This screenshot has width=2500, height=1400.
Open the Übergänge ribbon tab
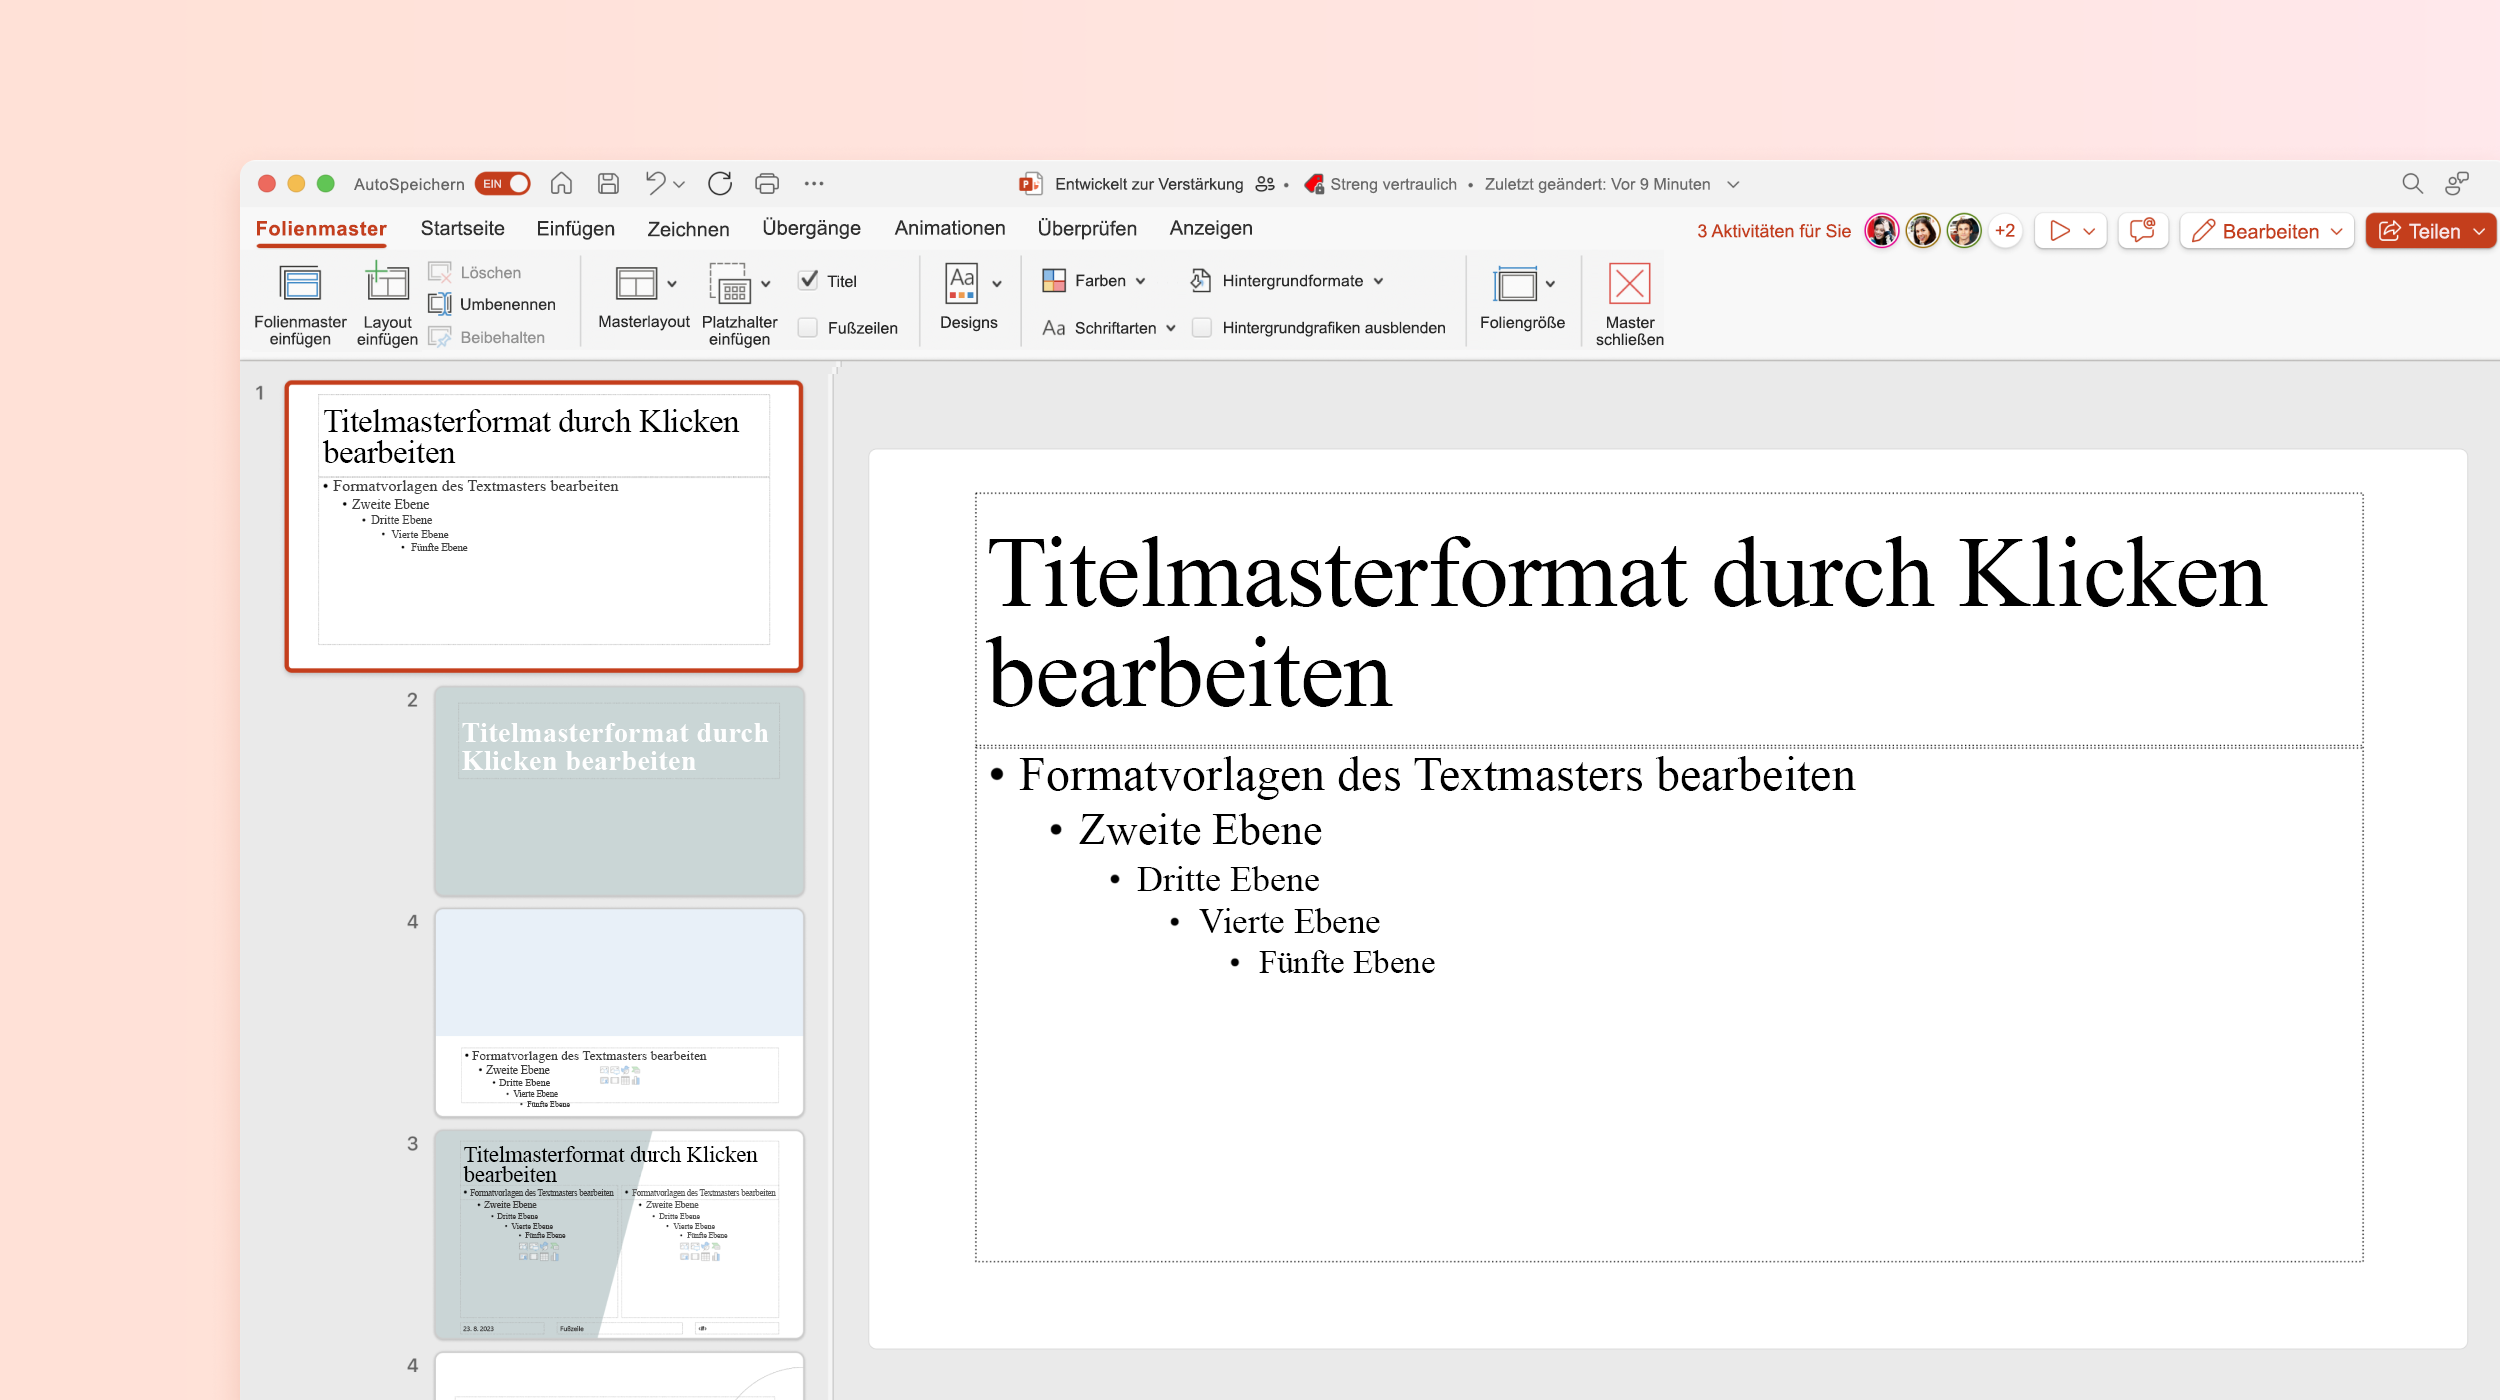point(812,228)
